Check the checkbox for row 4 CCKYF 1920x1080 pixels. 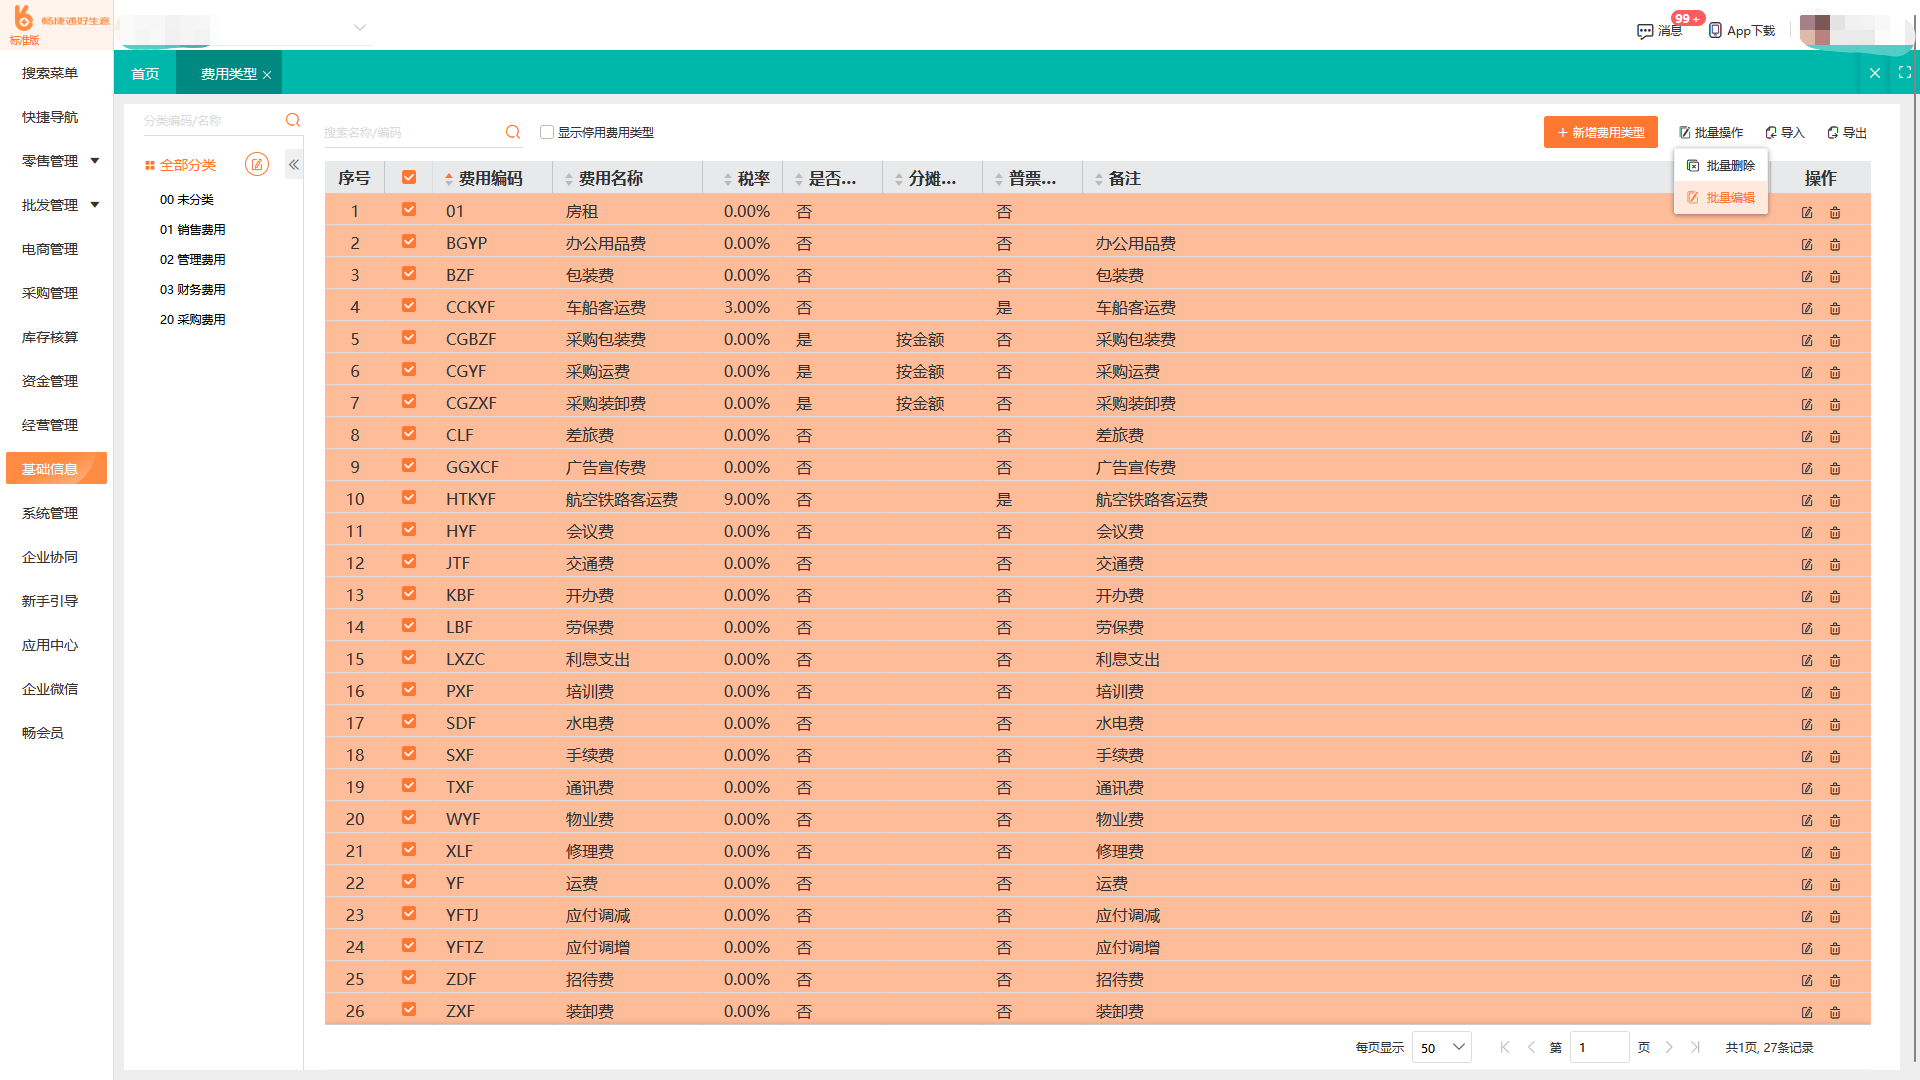(x=407, y=306)
